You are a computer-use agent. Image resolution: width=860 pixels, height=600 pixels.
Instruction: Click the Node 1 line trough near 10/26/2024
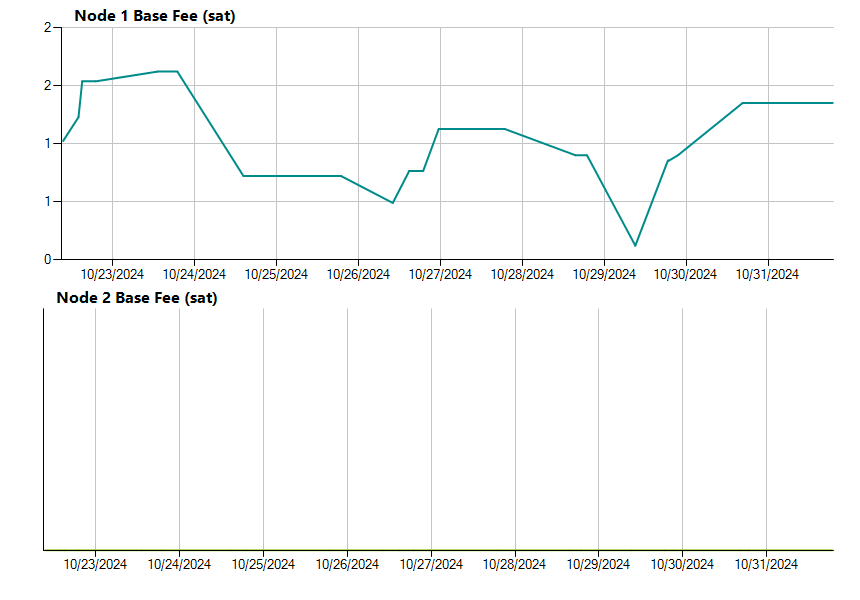point(393,203)
